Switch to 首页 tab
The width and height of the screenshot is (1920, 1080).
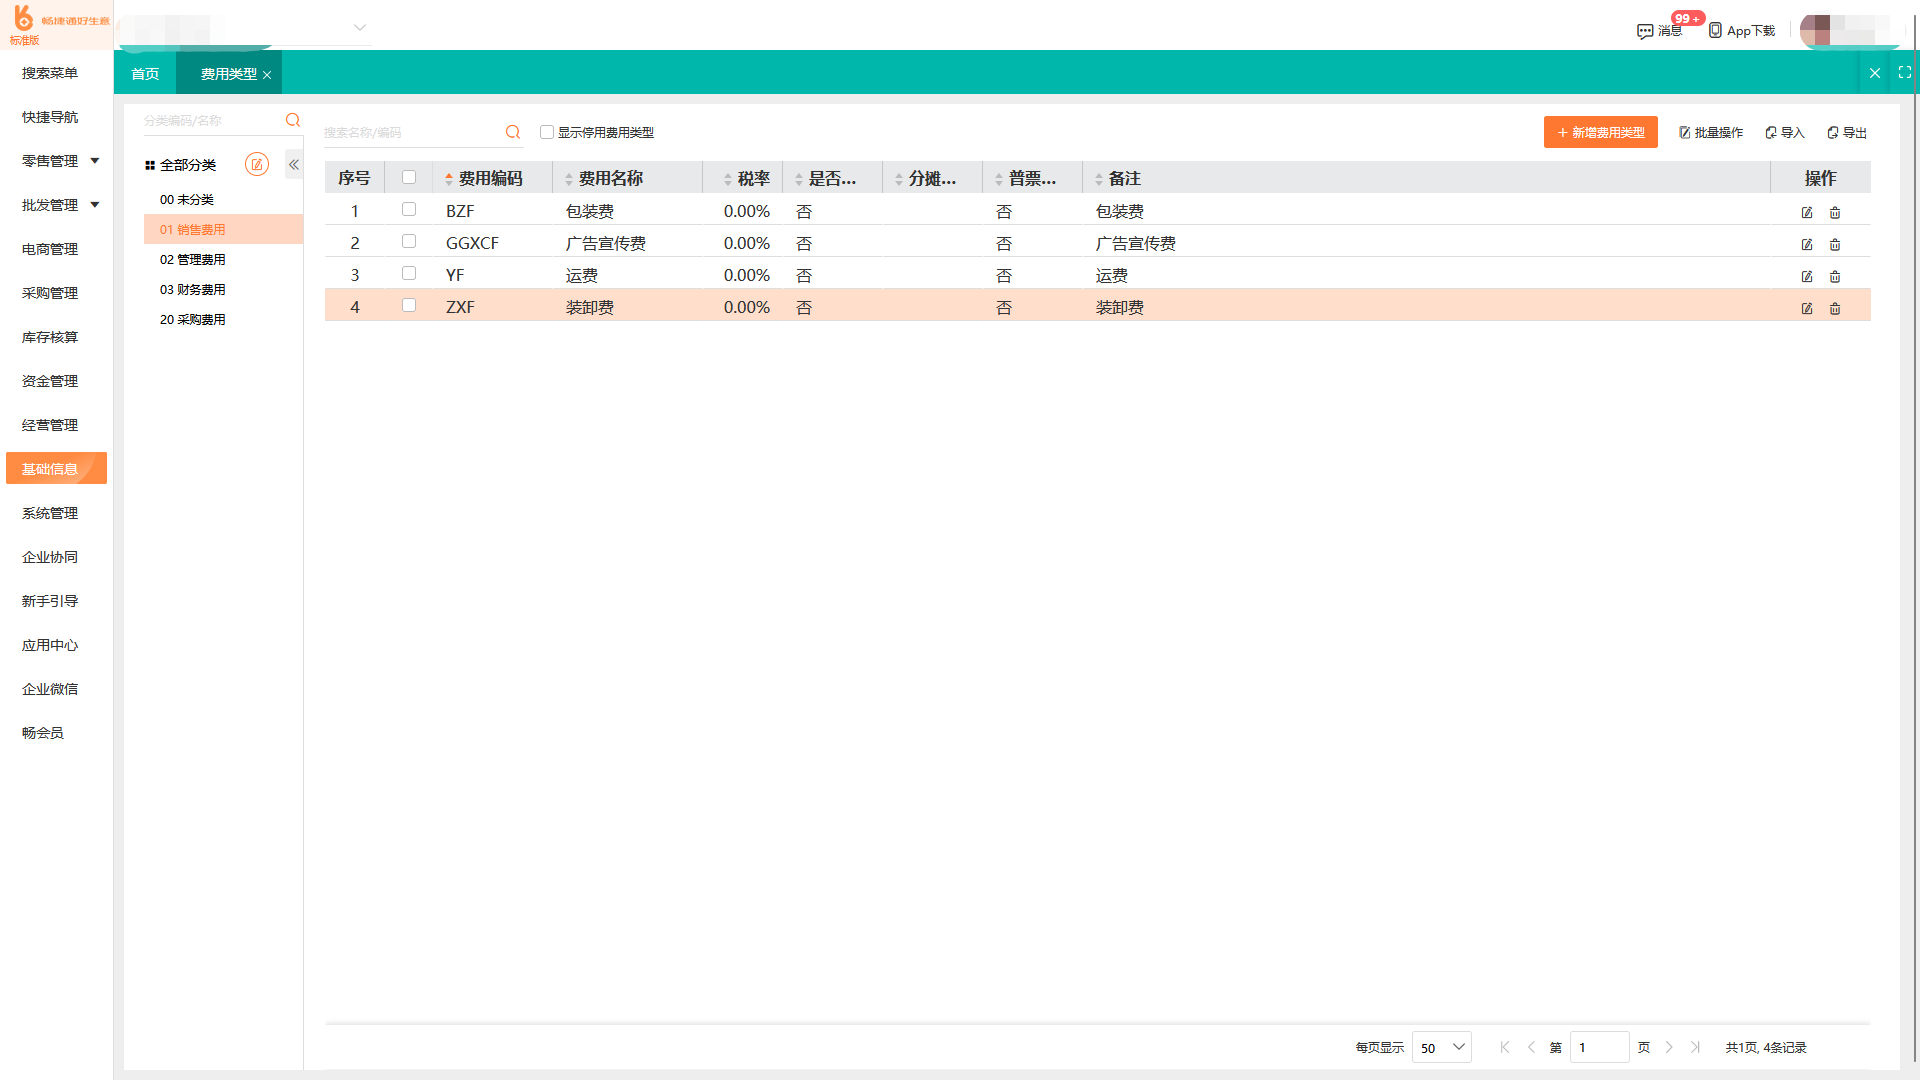pyautogui.click(x=145, y=73)
